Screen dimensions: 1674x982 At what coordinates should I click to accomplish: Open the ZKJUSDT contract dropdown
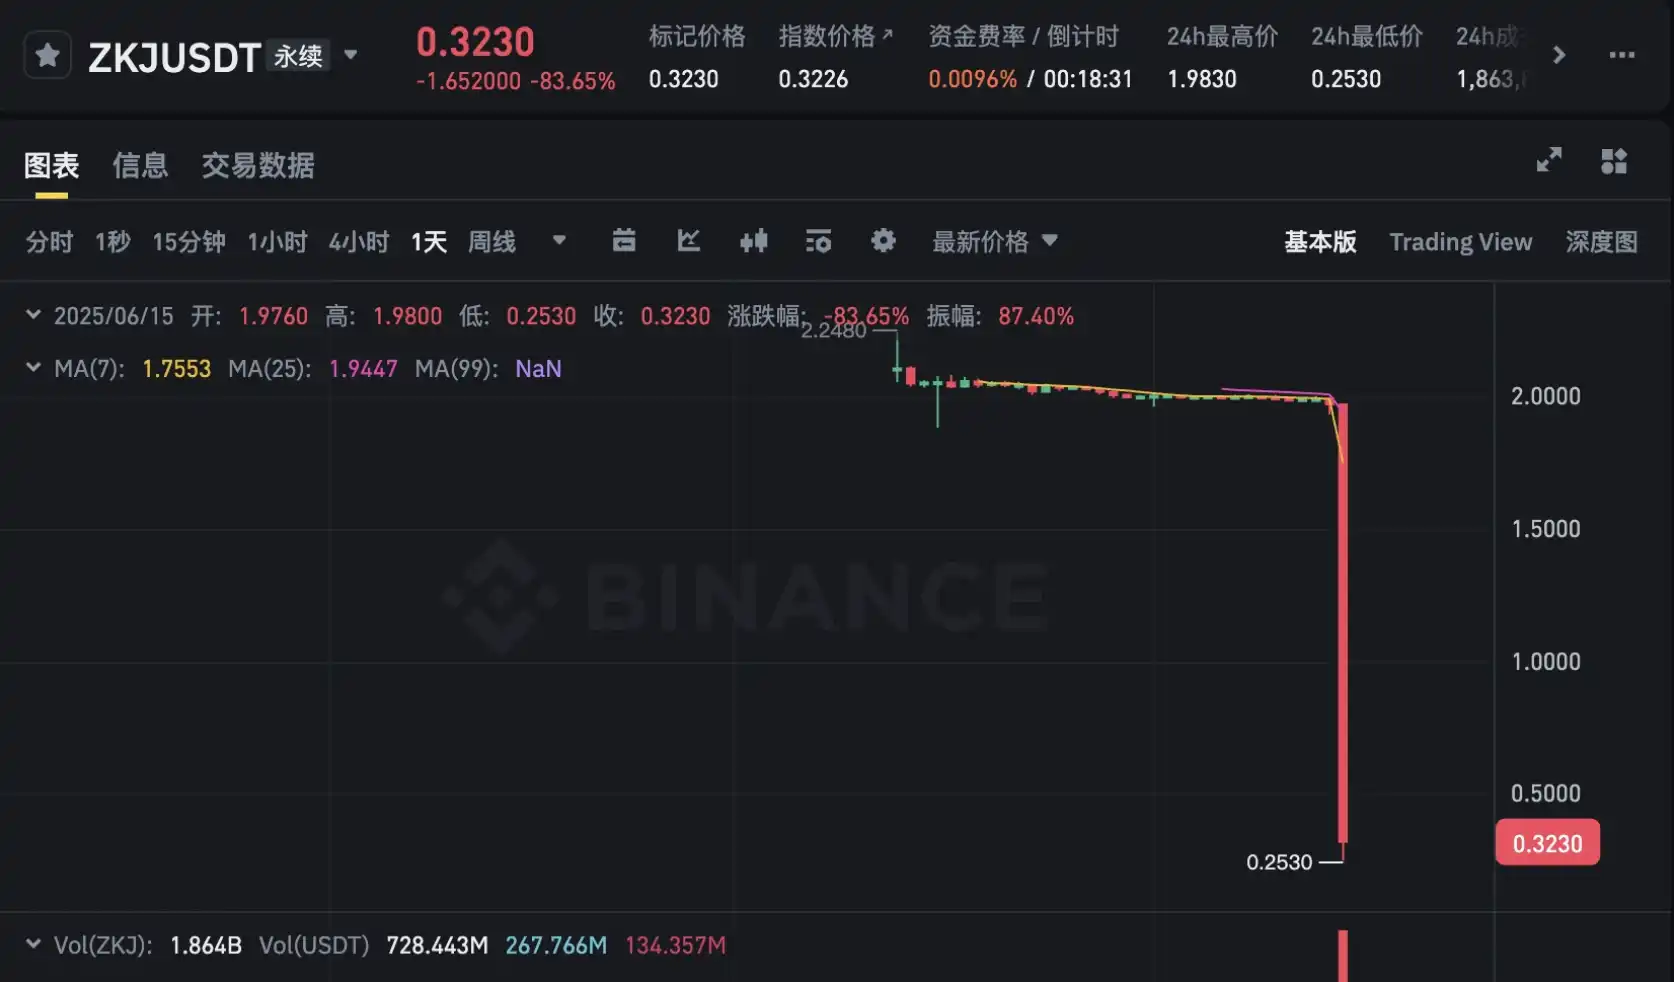351,56
